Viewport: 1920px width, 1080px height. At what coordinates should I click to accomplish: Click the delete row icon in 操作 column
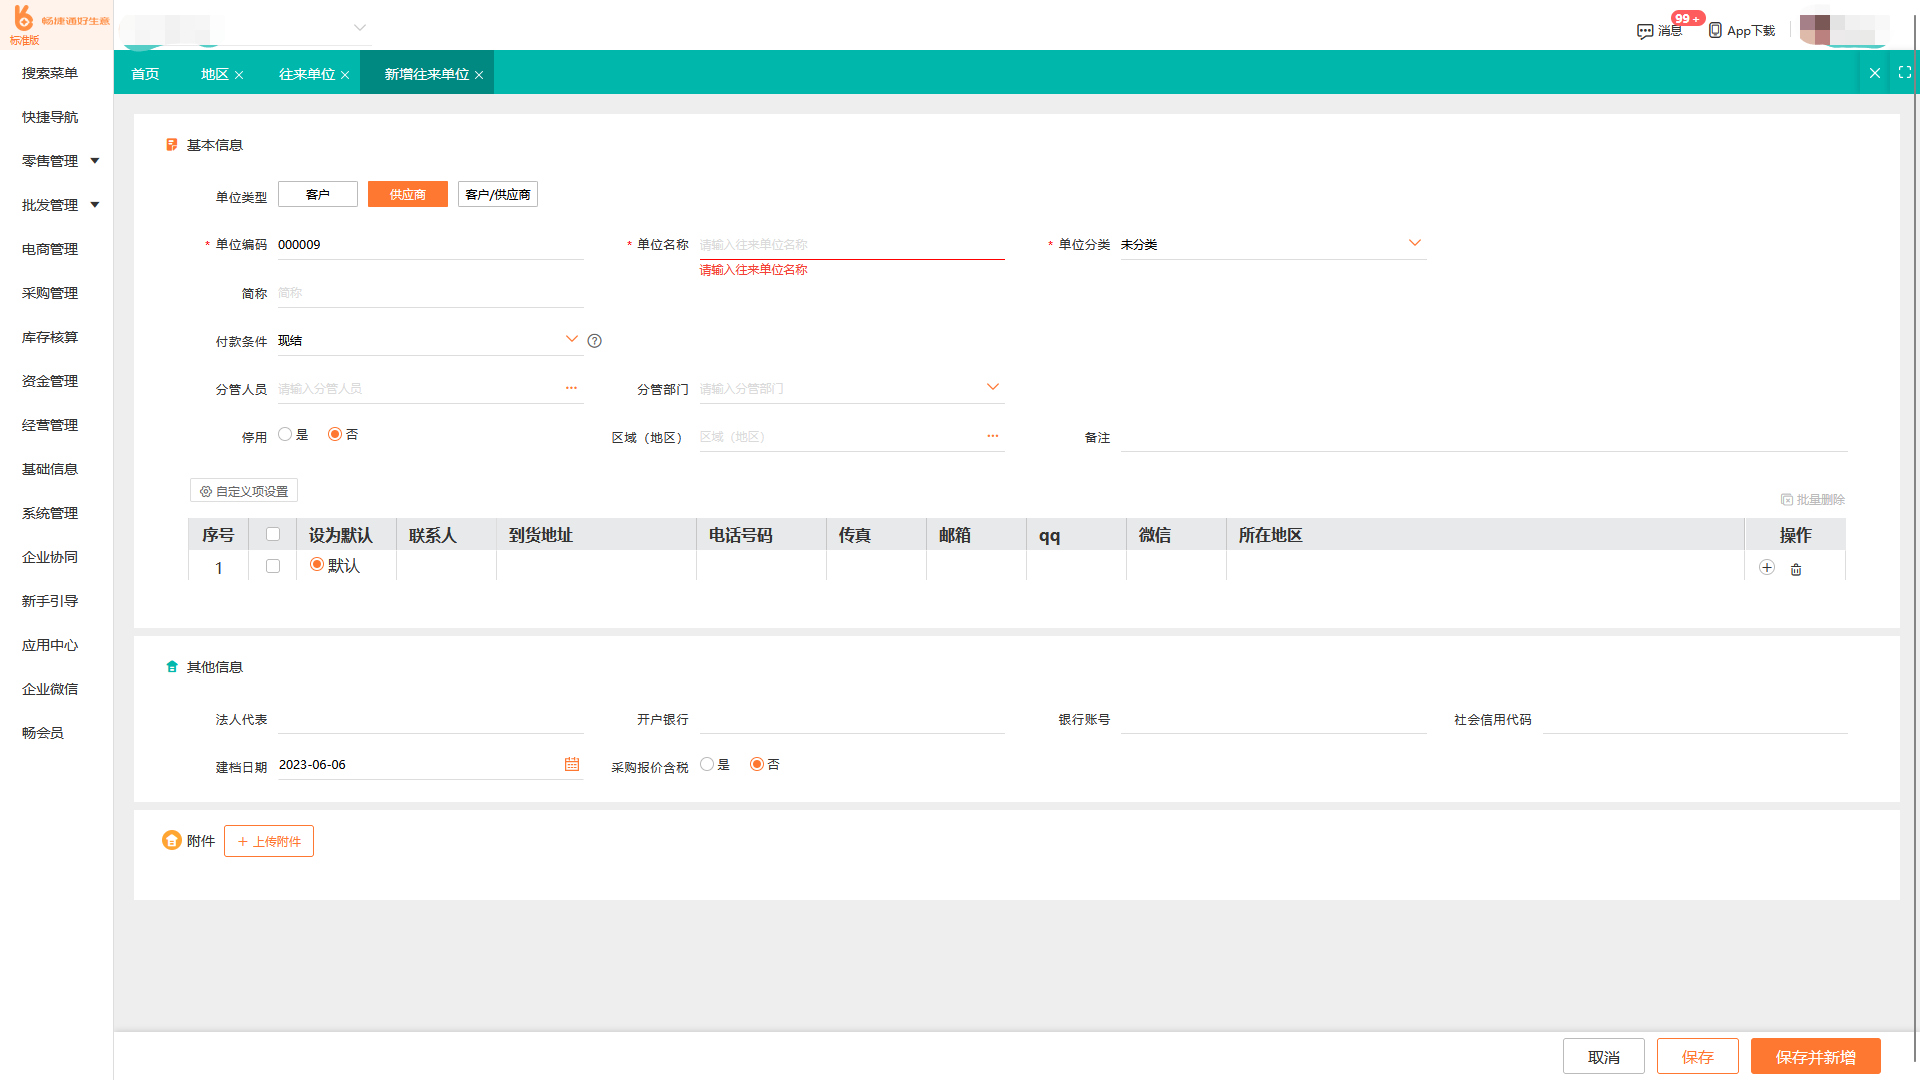1796,568
